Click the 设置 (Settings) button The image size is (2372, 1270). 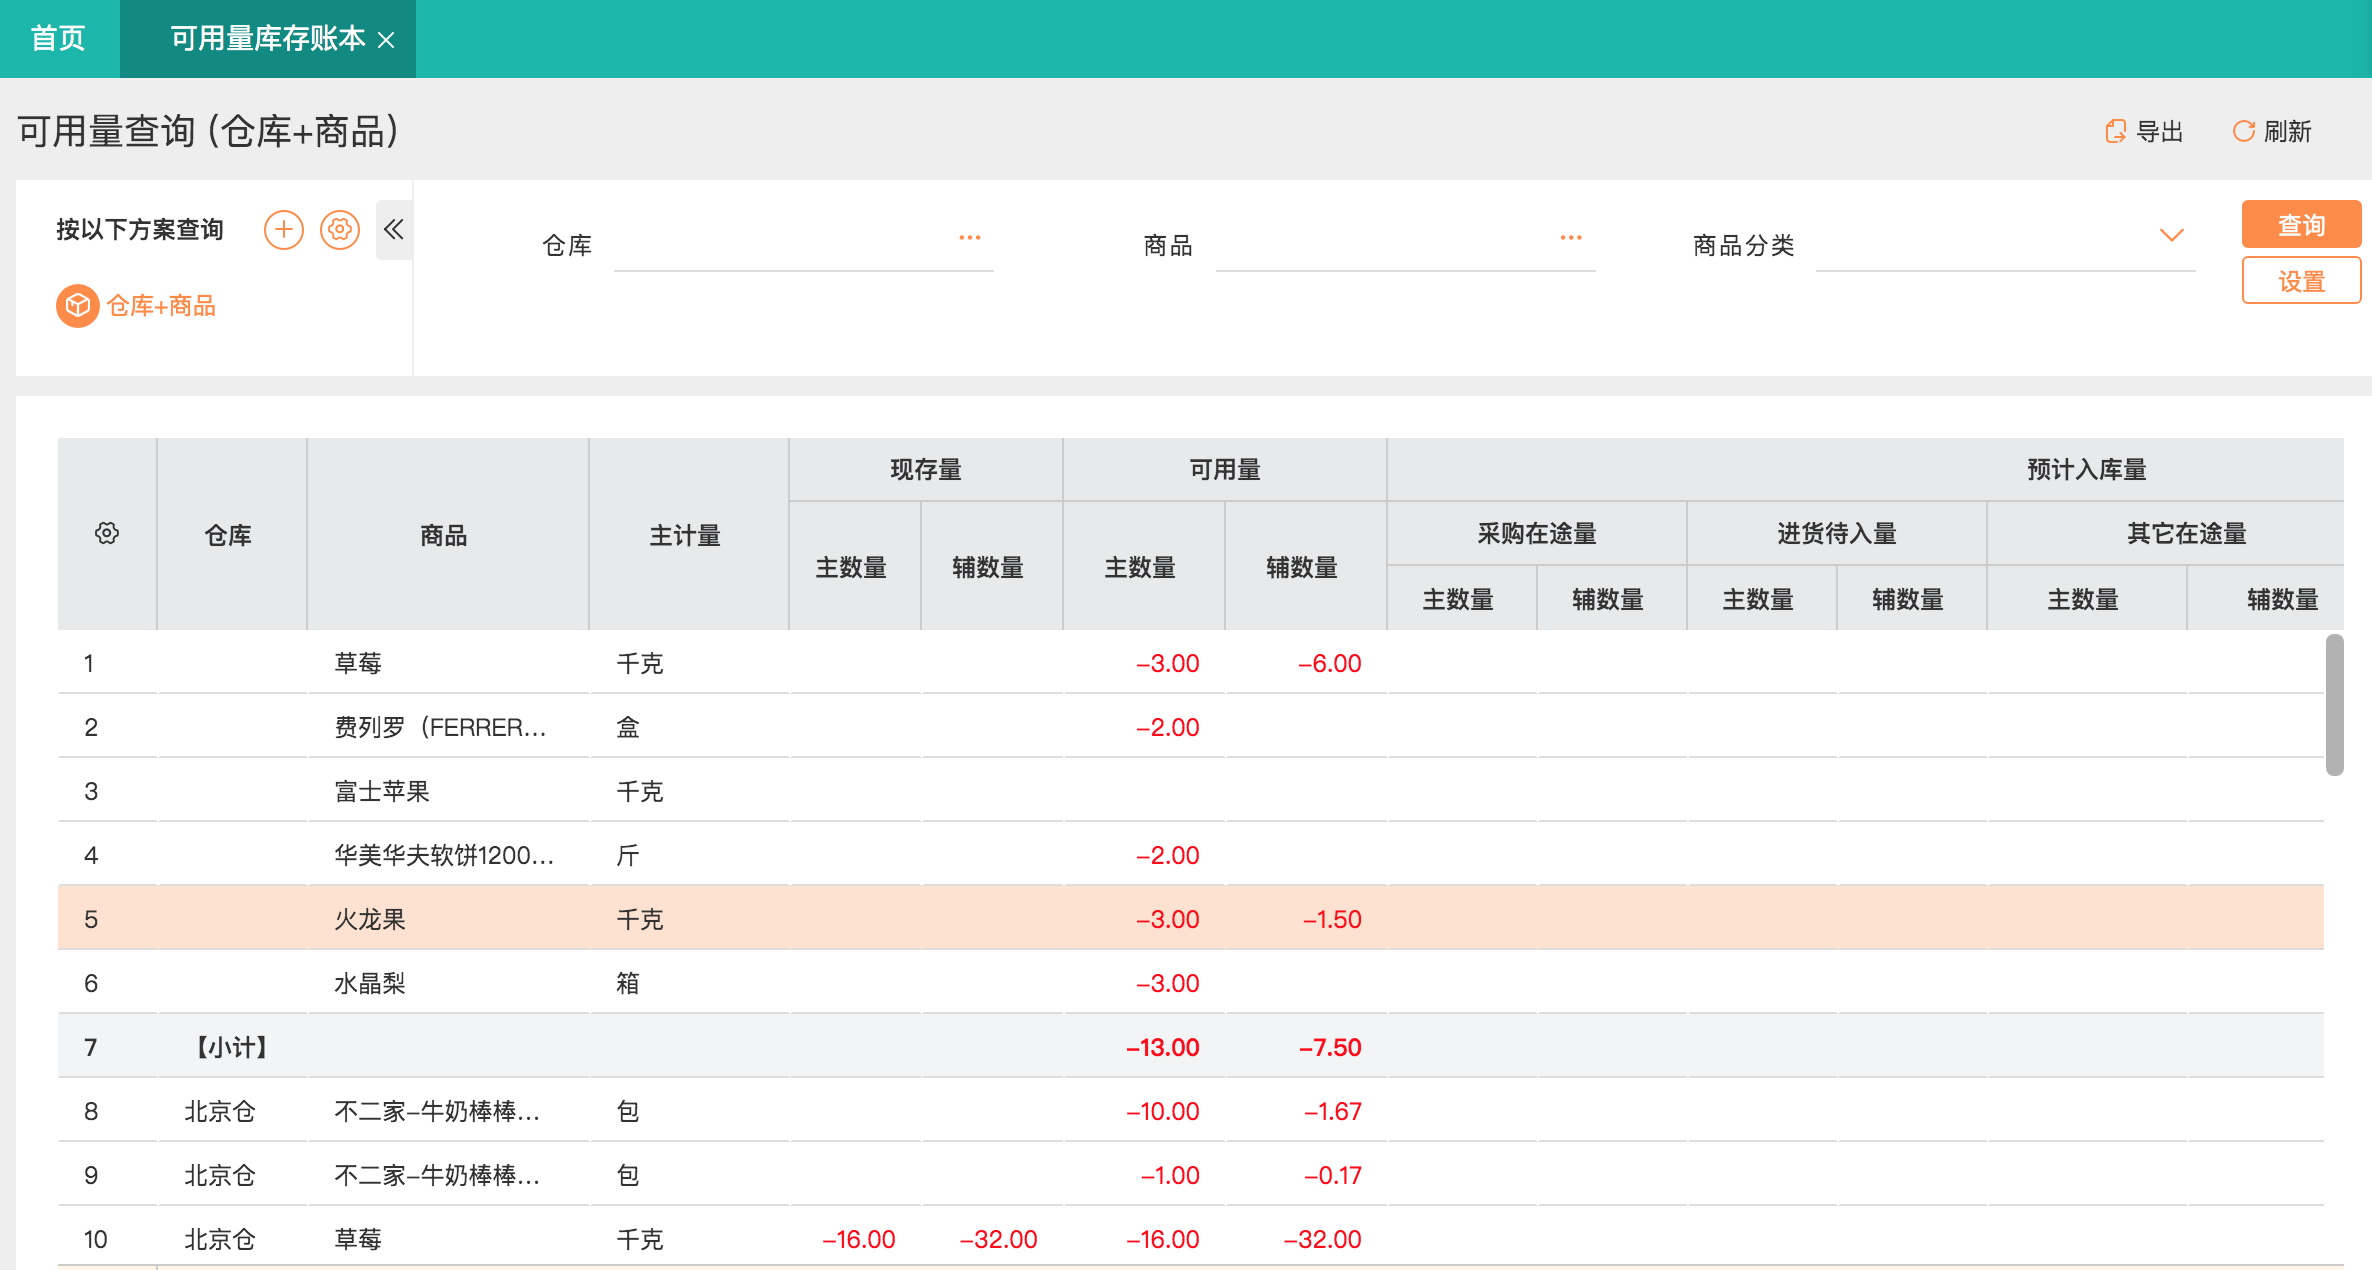tap(2298, 282)
